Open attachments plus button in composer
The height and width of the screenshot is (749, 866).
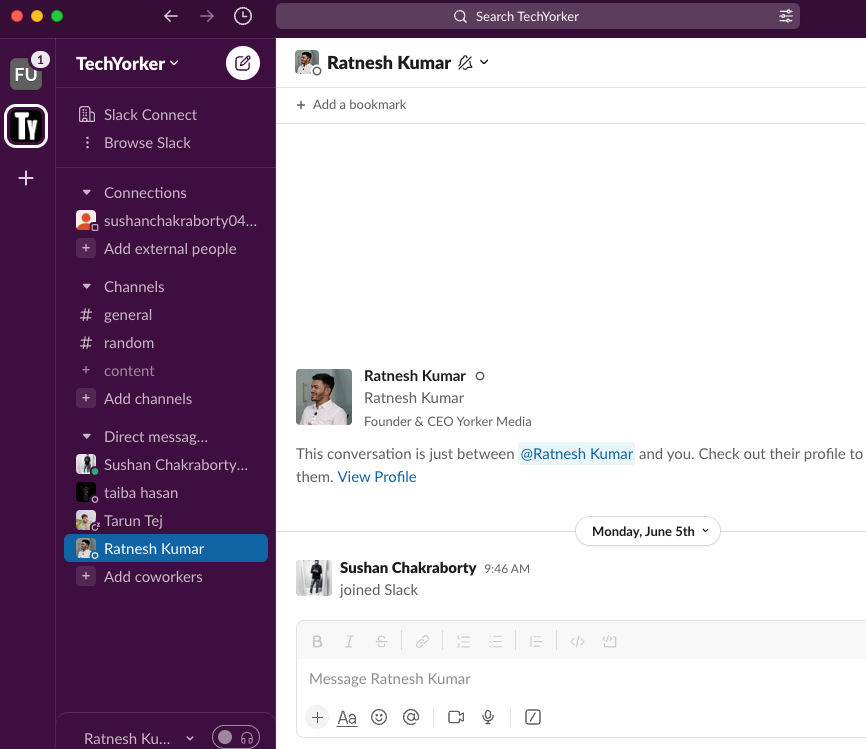click(x=317, y=717)
